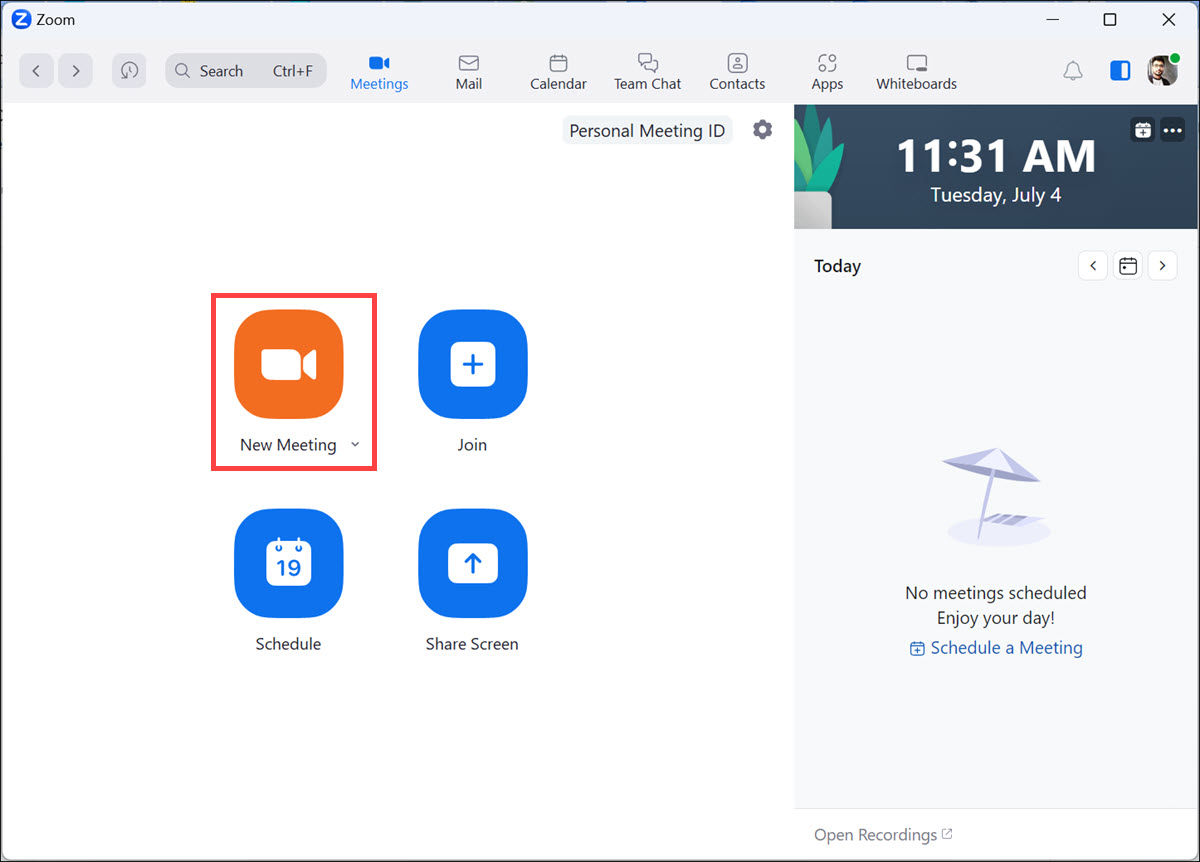Schedule a new meeting with the Schedule button
The height and width of the screenshot is (862, 1200).
pos(288,563)
